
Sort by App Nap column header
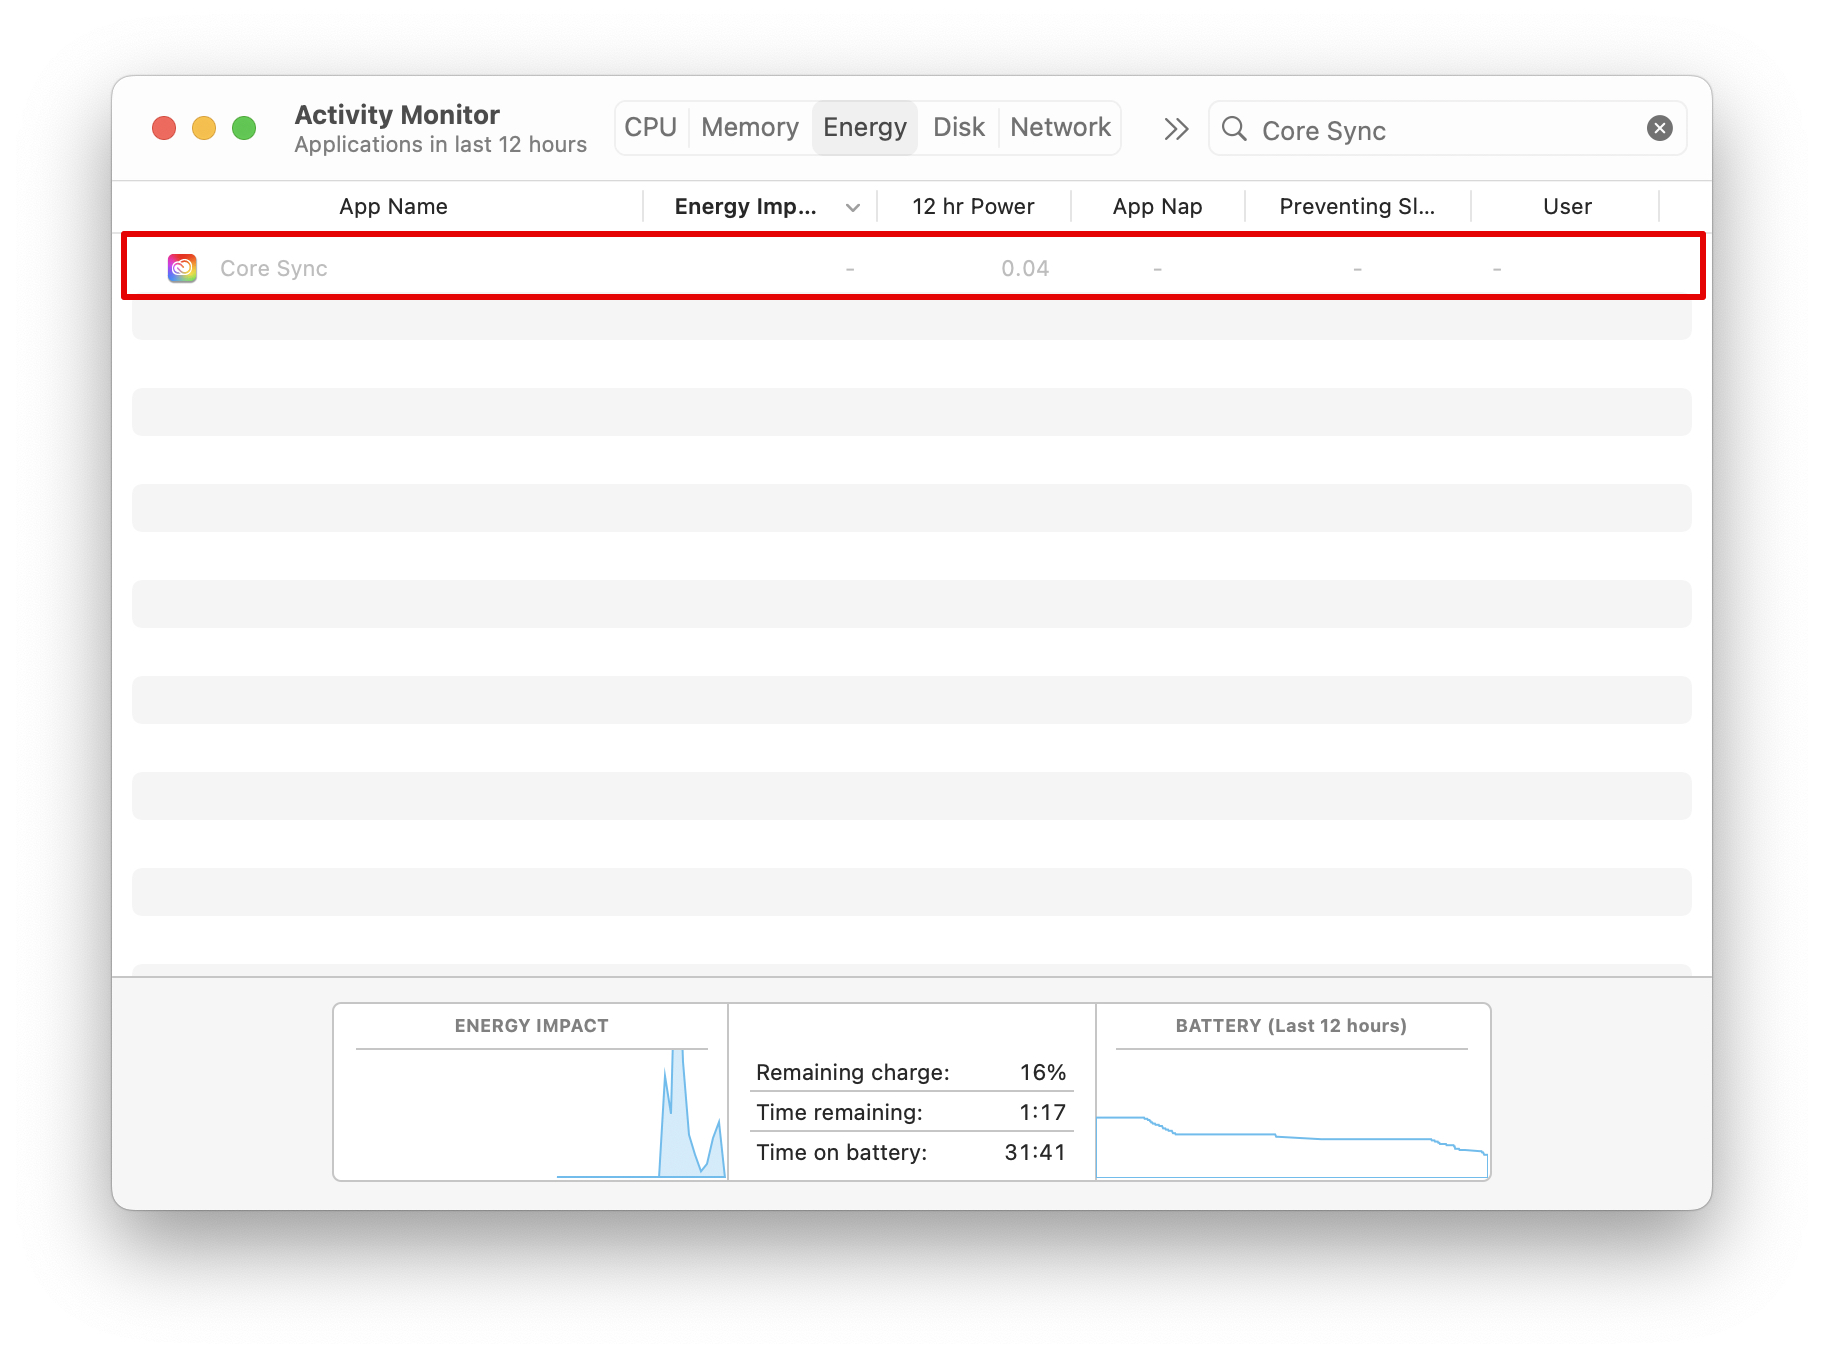click(x=1157, y=207)
